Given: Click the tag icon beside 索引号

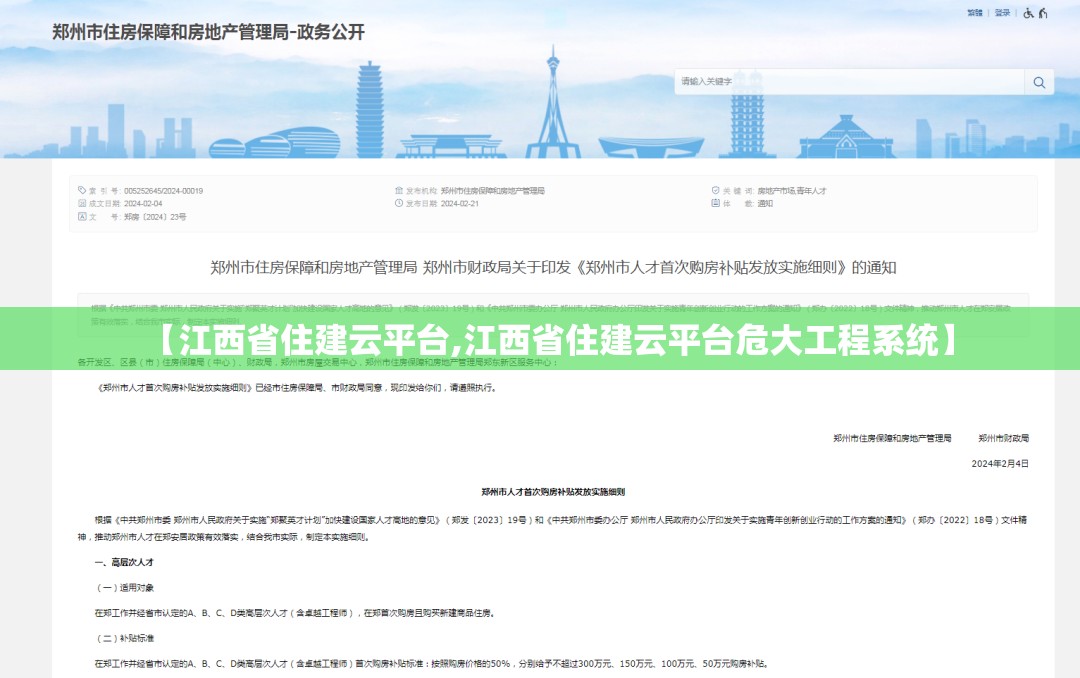Looking at the screenshot, I should (81, 190).
